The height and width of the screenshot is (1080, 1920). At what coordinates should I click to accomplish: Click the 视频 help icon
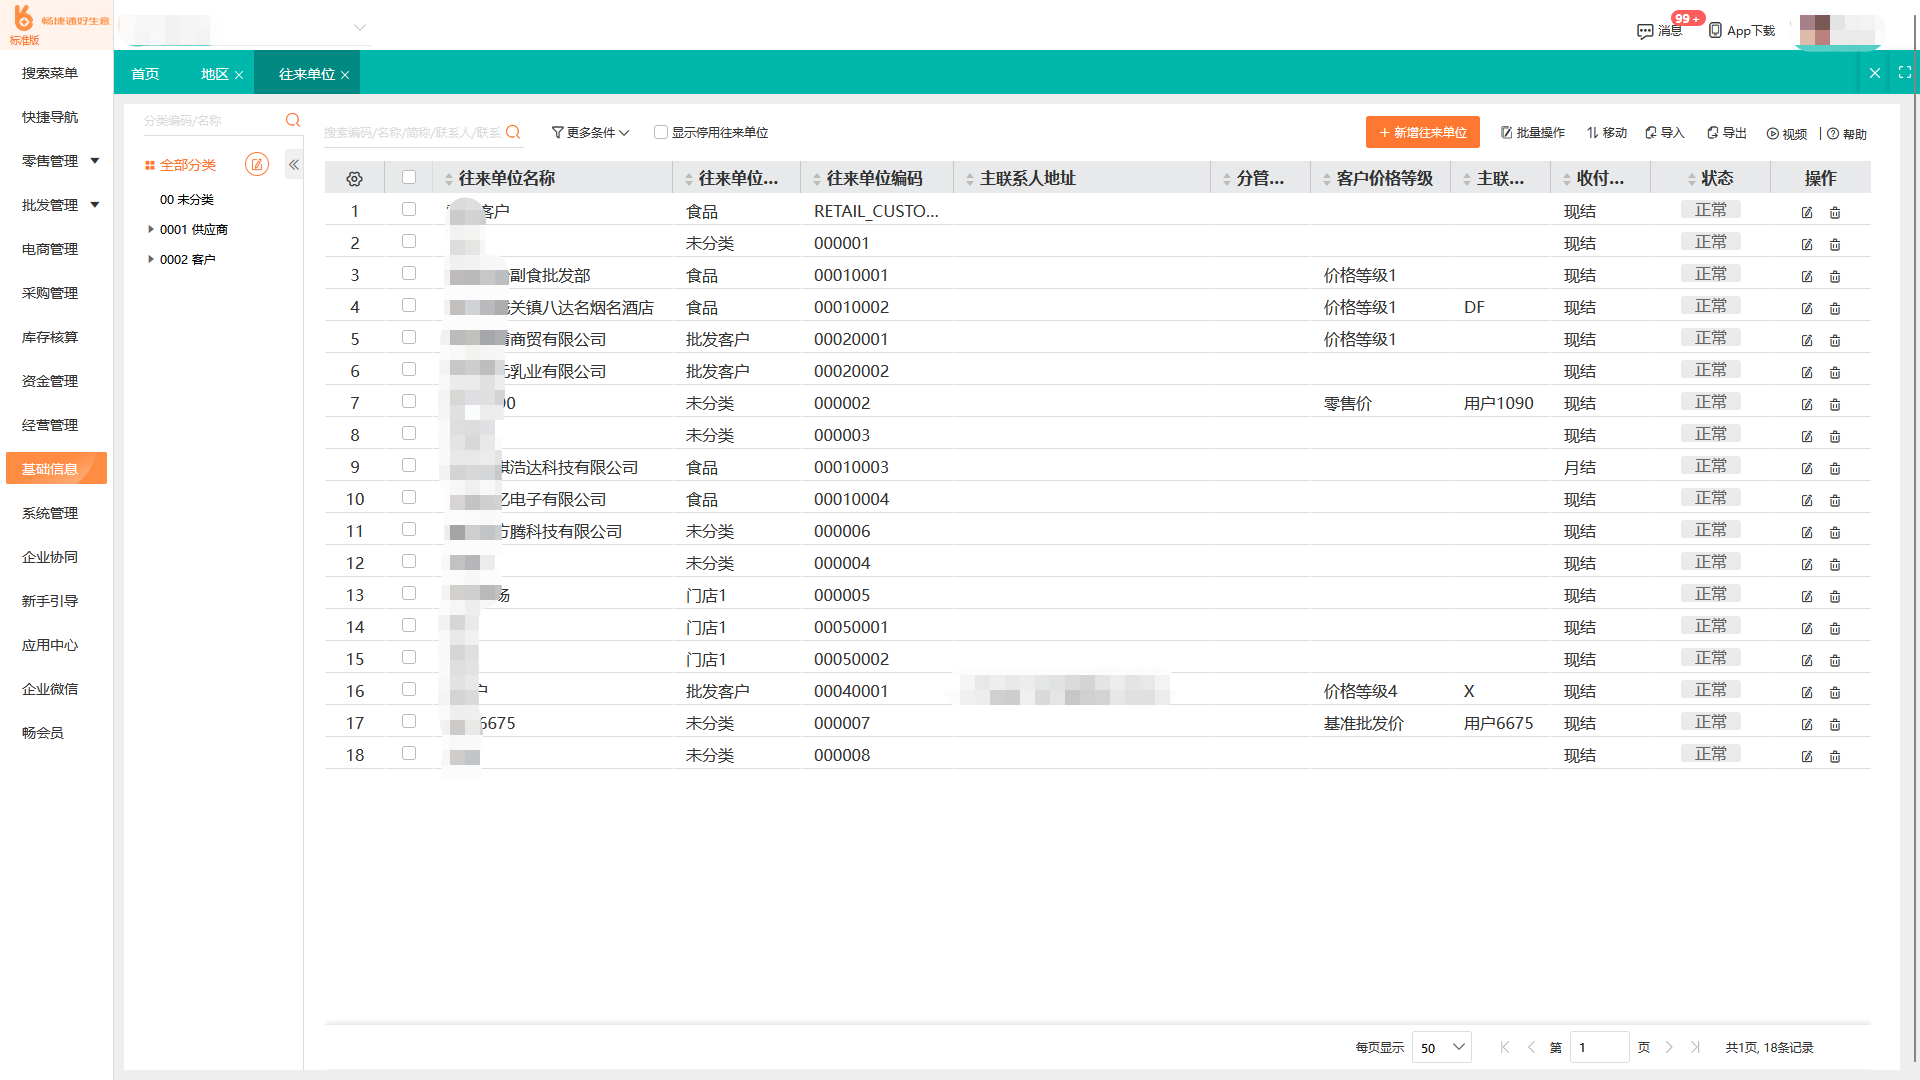click(x=1787, y=131)
